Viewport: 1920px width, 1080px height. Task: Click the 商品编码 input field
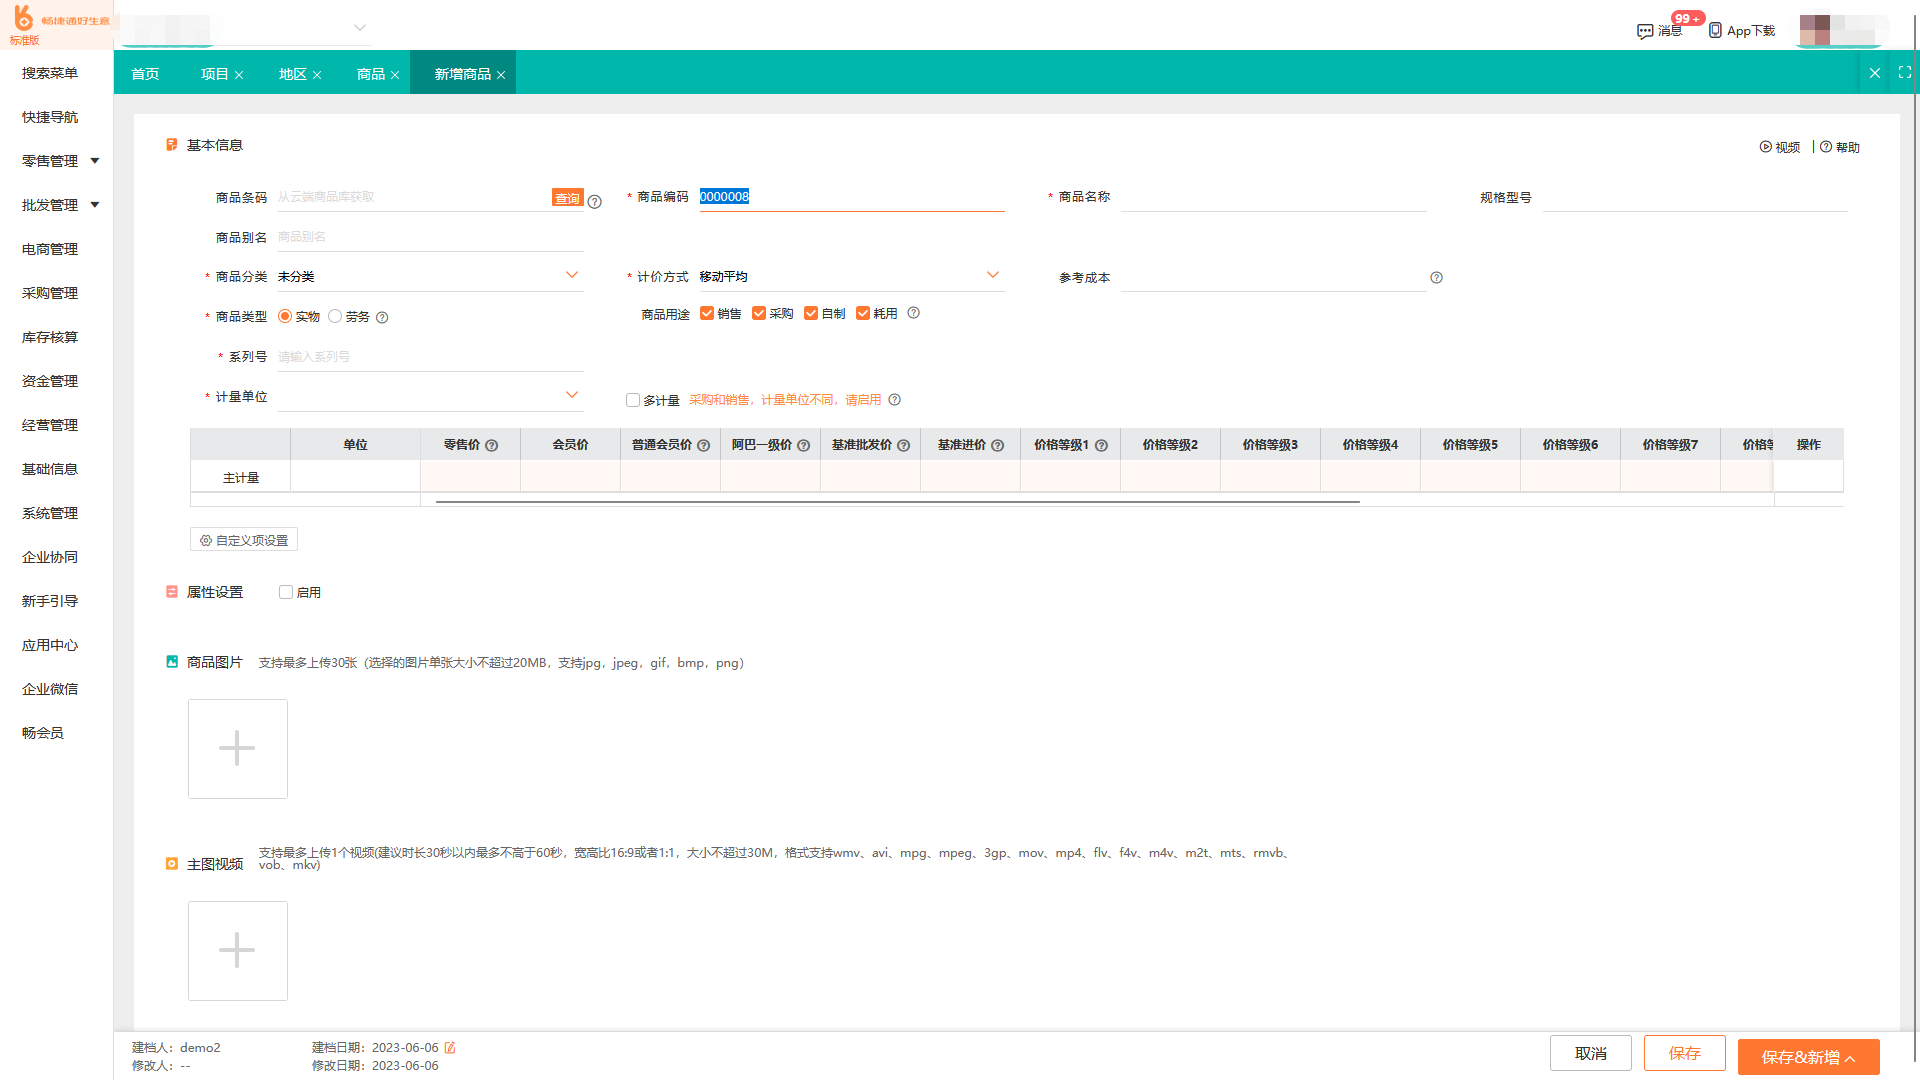851,196
